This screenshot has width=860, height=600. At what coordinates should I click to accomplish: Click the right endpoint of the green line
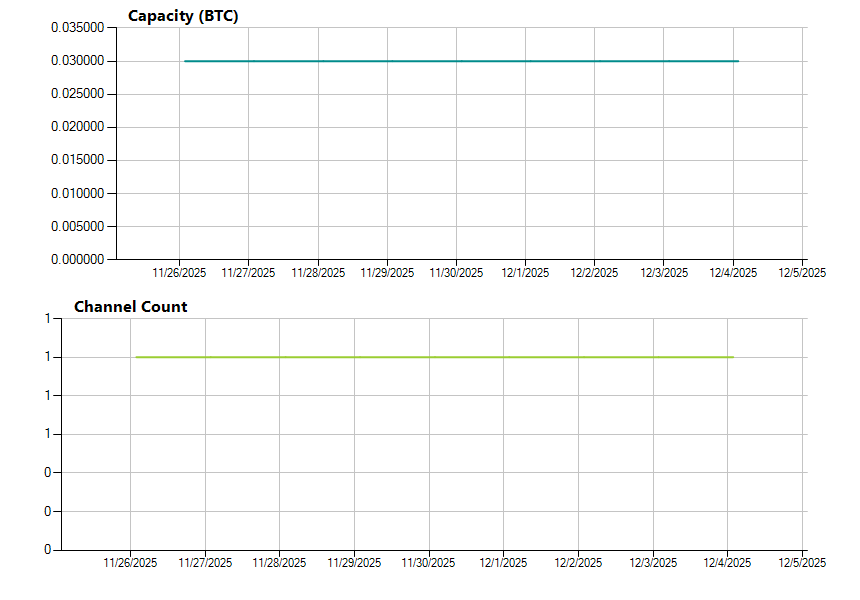pos(732,357)
